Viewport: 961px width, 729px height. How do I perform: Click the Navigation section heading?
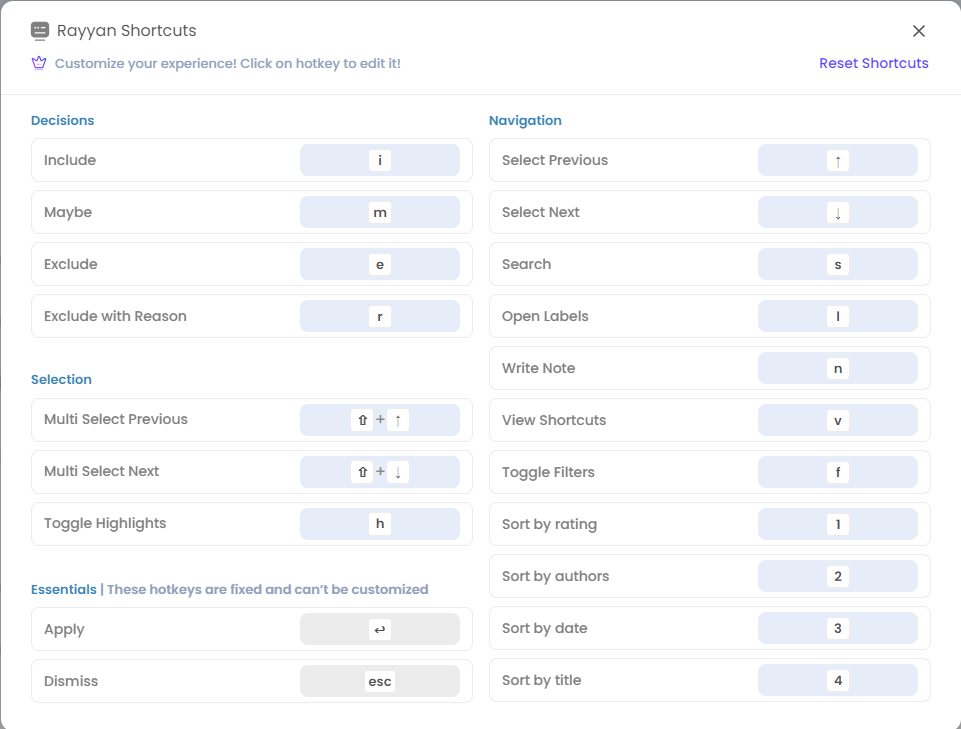[x=525, y=120]
